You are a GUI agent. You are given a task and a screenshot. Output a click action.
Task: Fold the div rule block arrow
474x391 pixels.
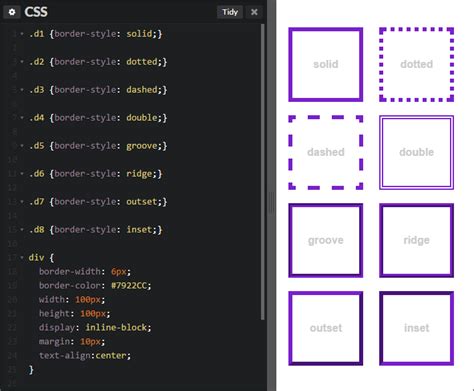tap(22, 257)
